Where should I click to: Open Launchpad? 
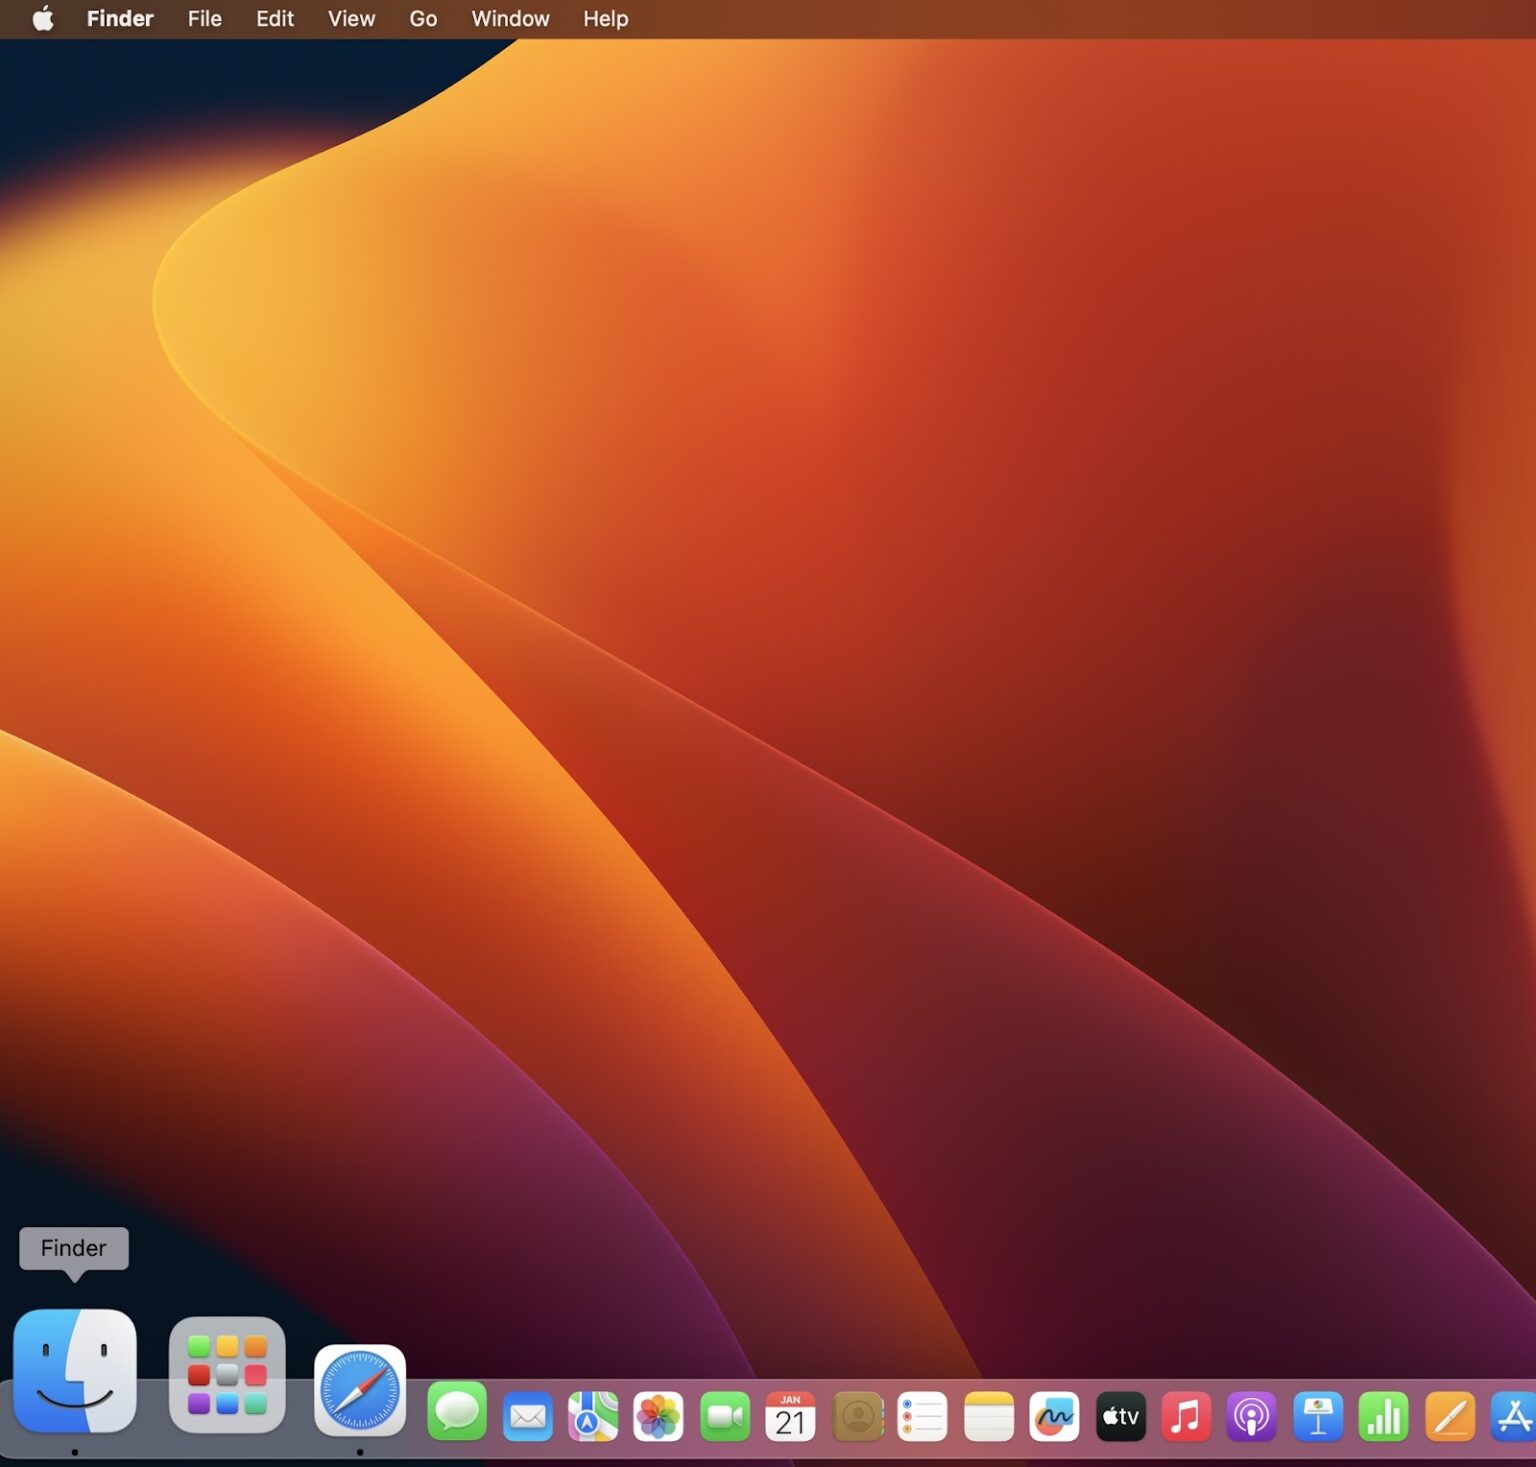point(227,1375)
